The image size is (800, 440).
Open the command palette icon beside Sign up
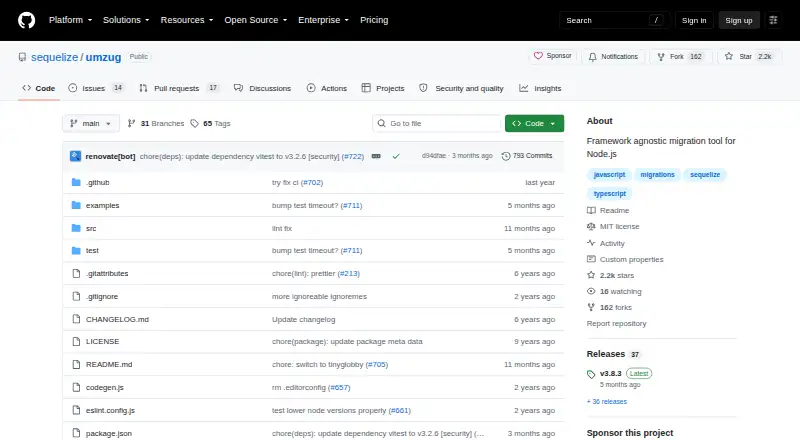(773, 20)
